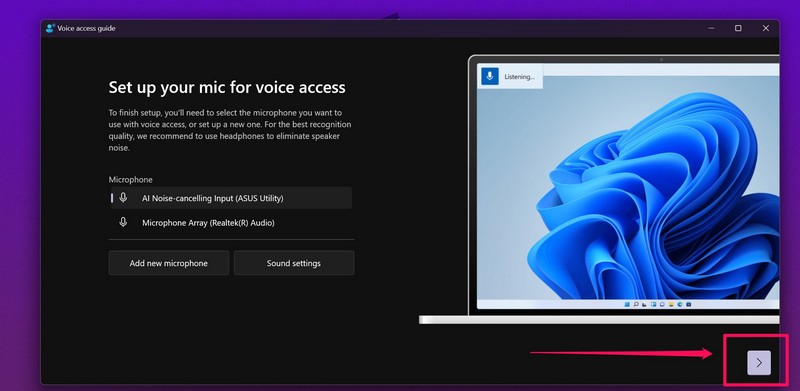Click the Next arrow button
800x391 pixels.
(759, 362)
